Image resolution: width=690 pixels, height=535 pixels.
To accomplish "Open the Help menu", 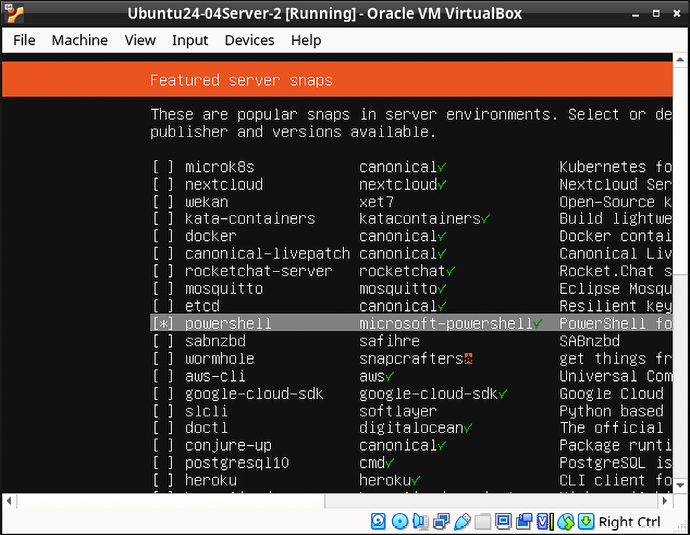I will 306,40.
